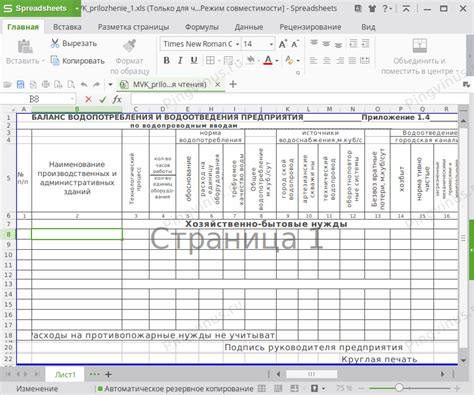Image resolution: width=474 pixels, height=395 pixels.
Task: Apply distributed alignment icon
Action: point(365,61)
